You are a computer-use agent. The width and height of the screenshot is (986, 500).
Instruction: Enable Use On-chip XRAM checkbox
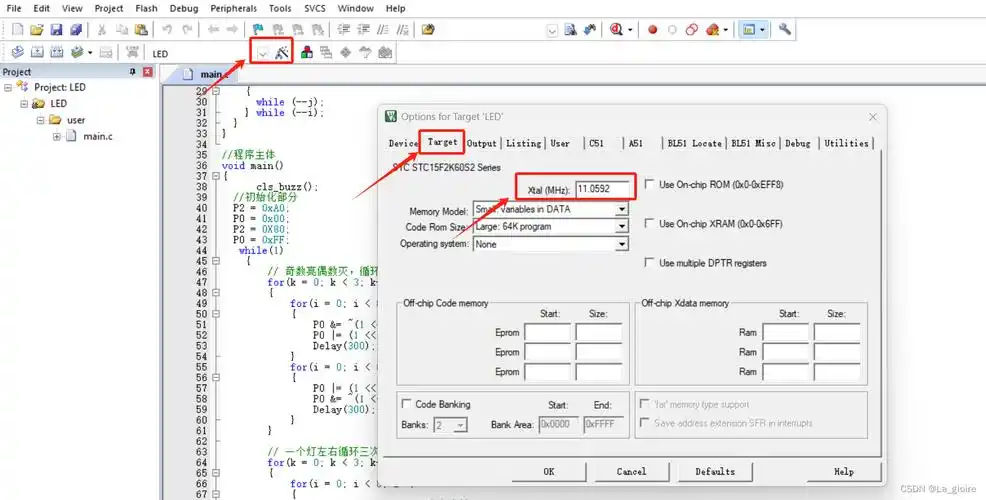652,224
